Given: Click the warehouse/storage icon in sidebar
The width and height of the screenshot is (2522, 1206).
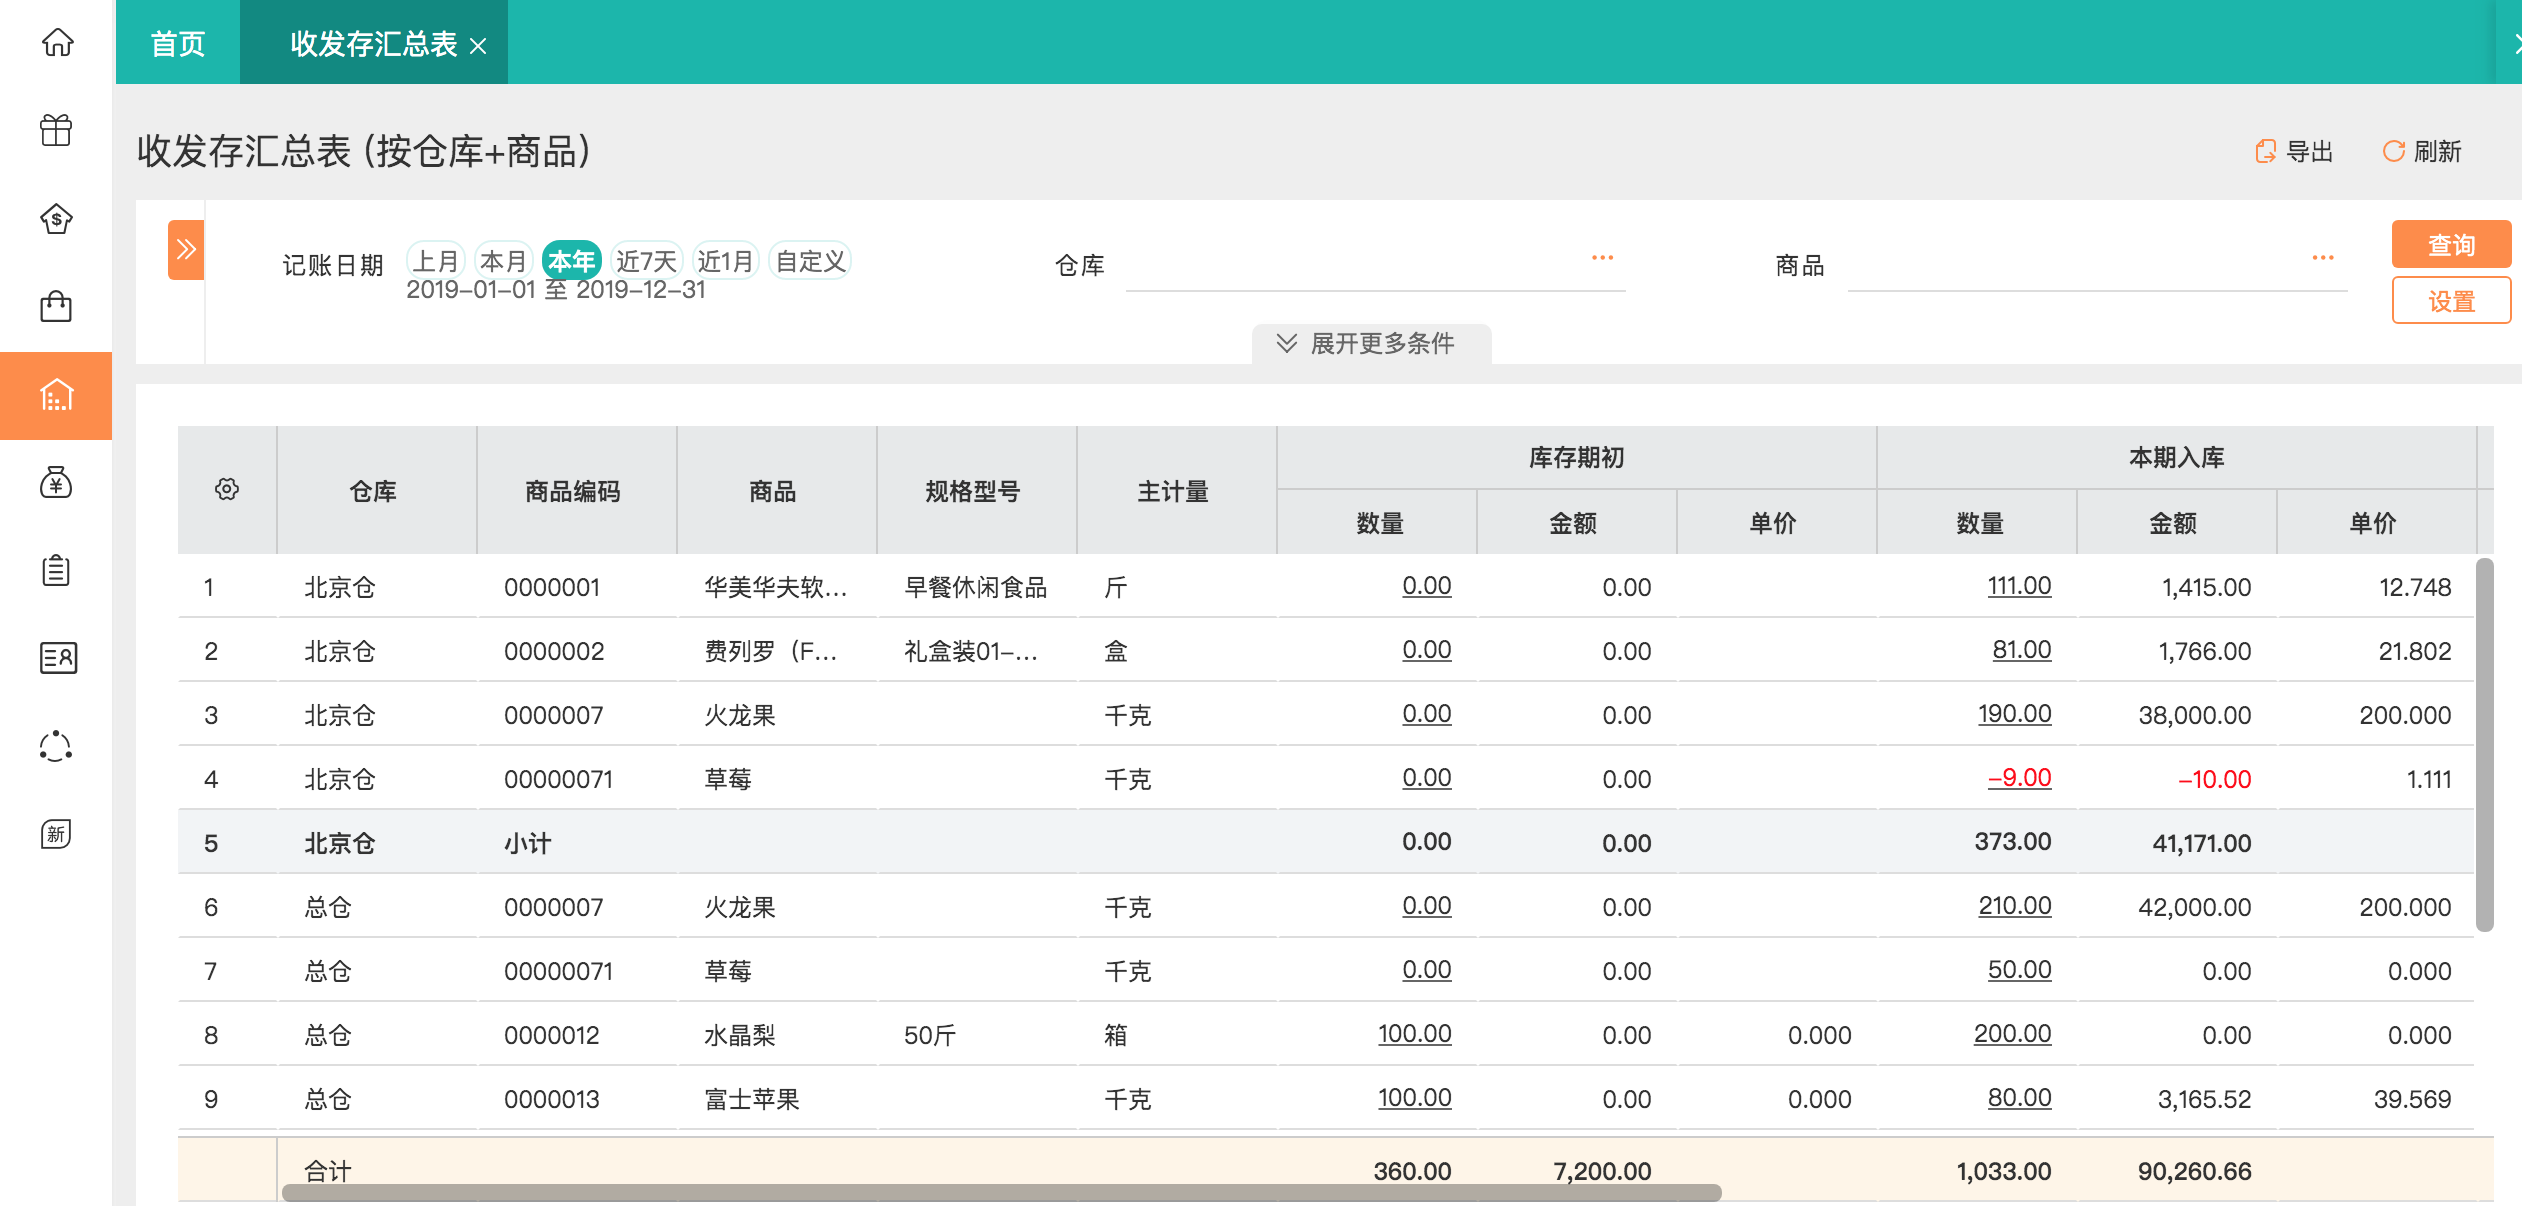Looking at the screenshot, I should coord(58,396).
